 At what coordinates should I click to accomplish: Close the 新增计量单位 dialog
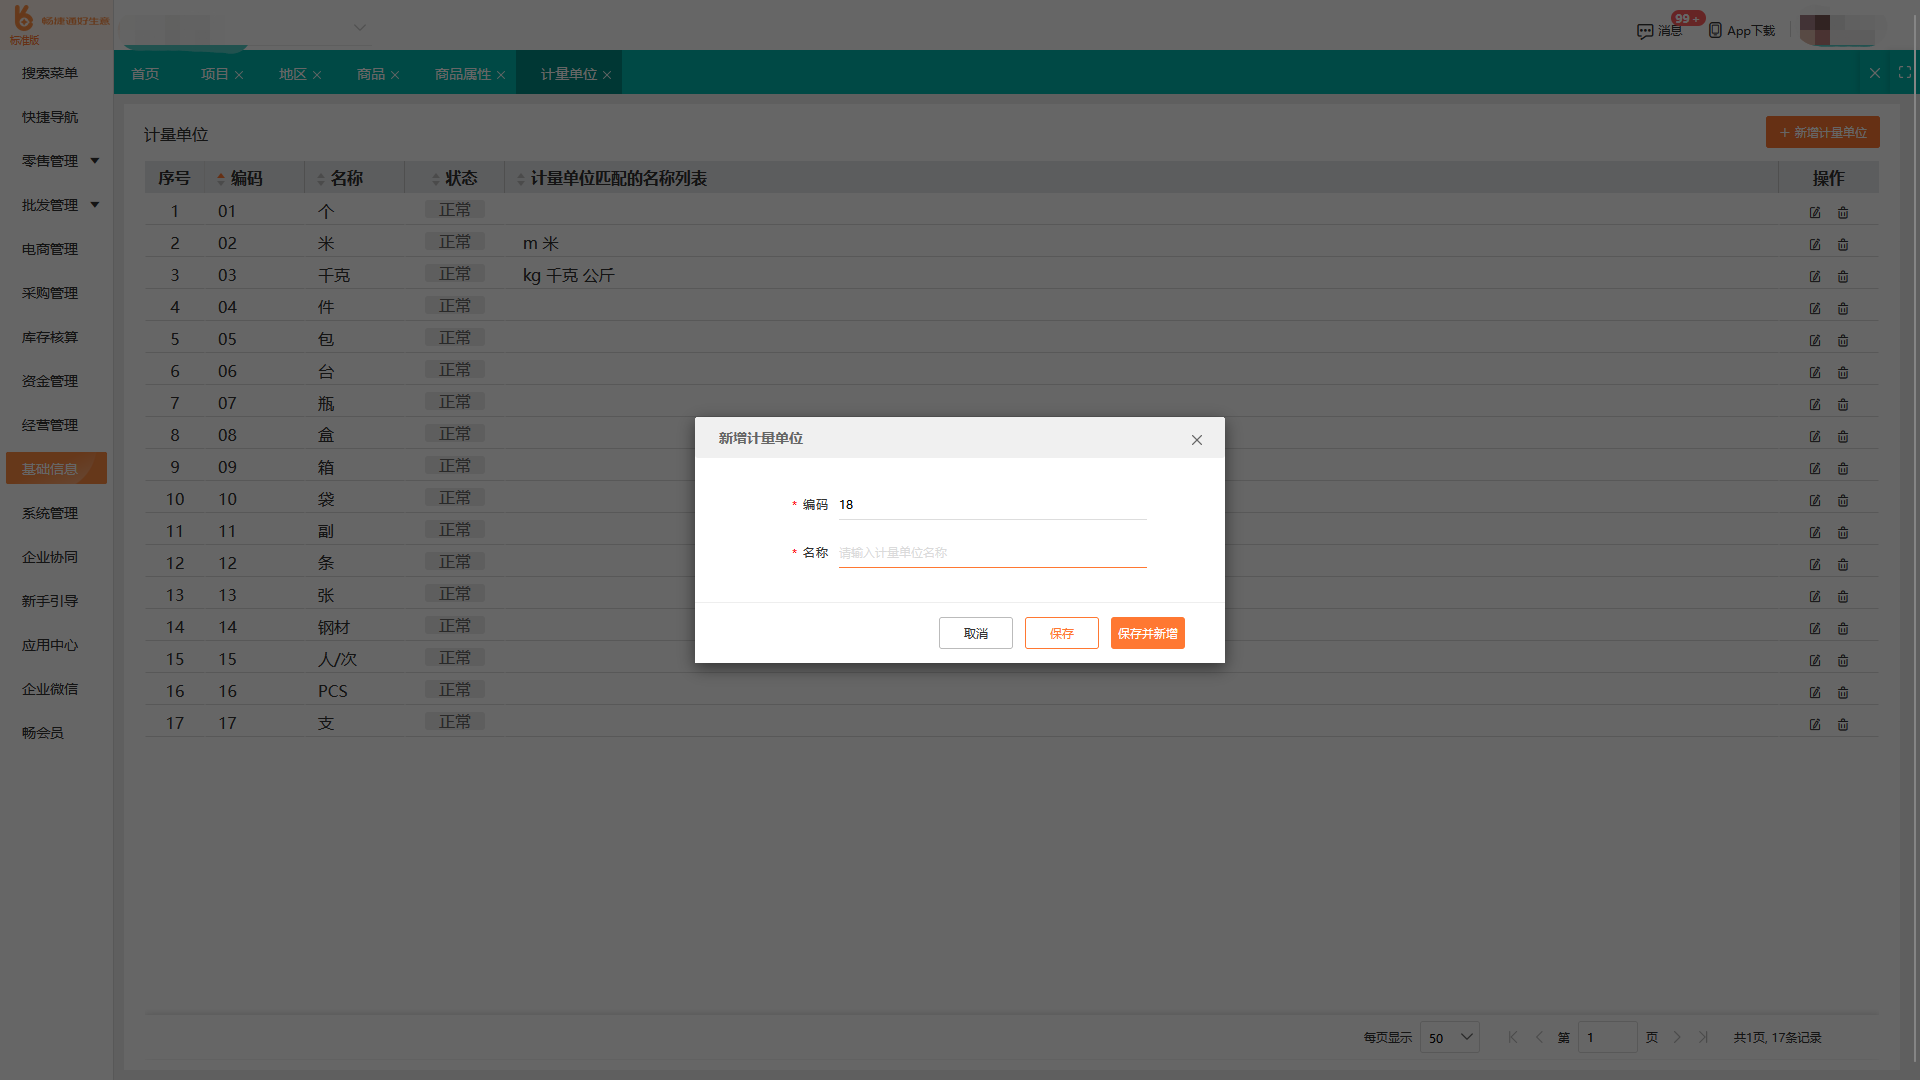pyautogui.click(x=1197, y=439)
